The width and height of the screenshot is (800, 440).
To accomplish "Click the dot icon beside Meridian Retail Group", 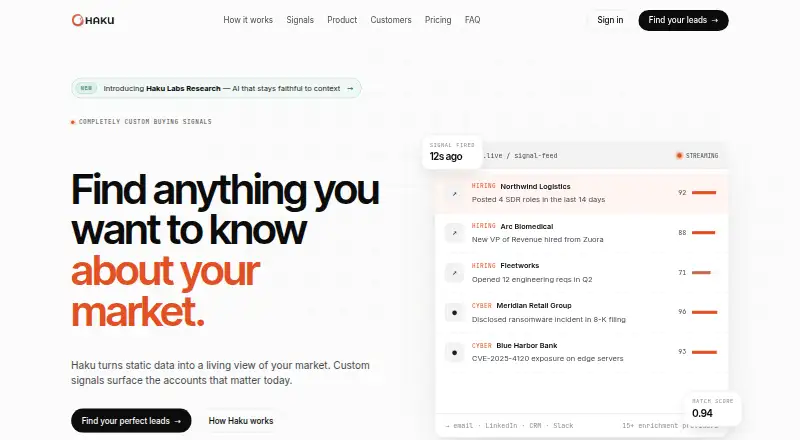I will [x=455, y=312].
